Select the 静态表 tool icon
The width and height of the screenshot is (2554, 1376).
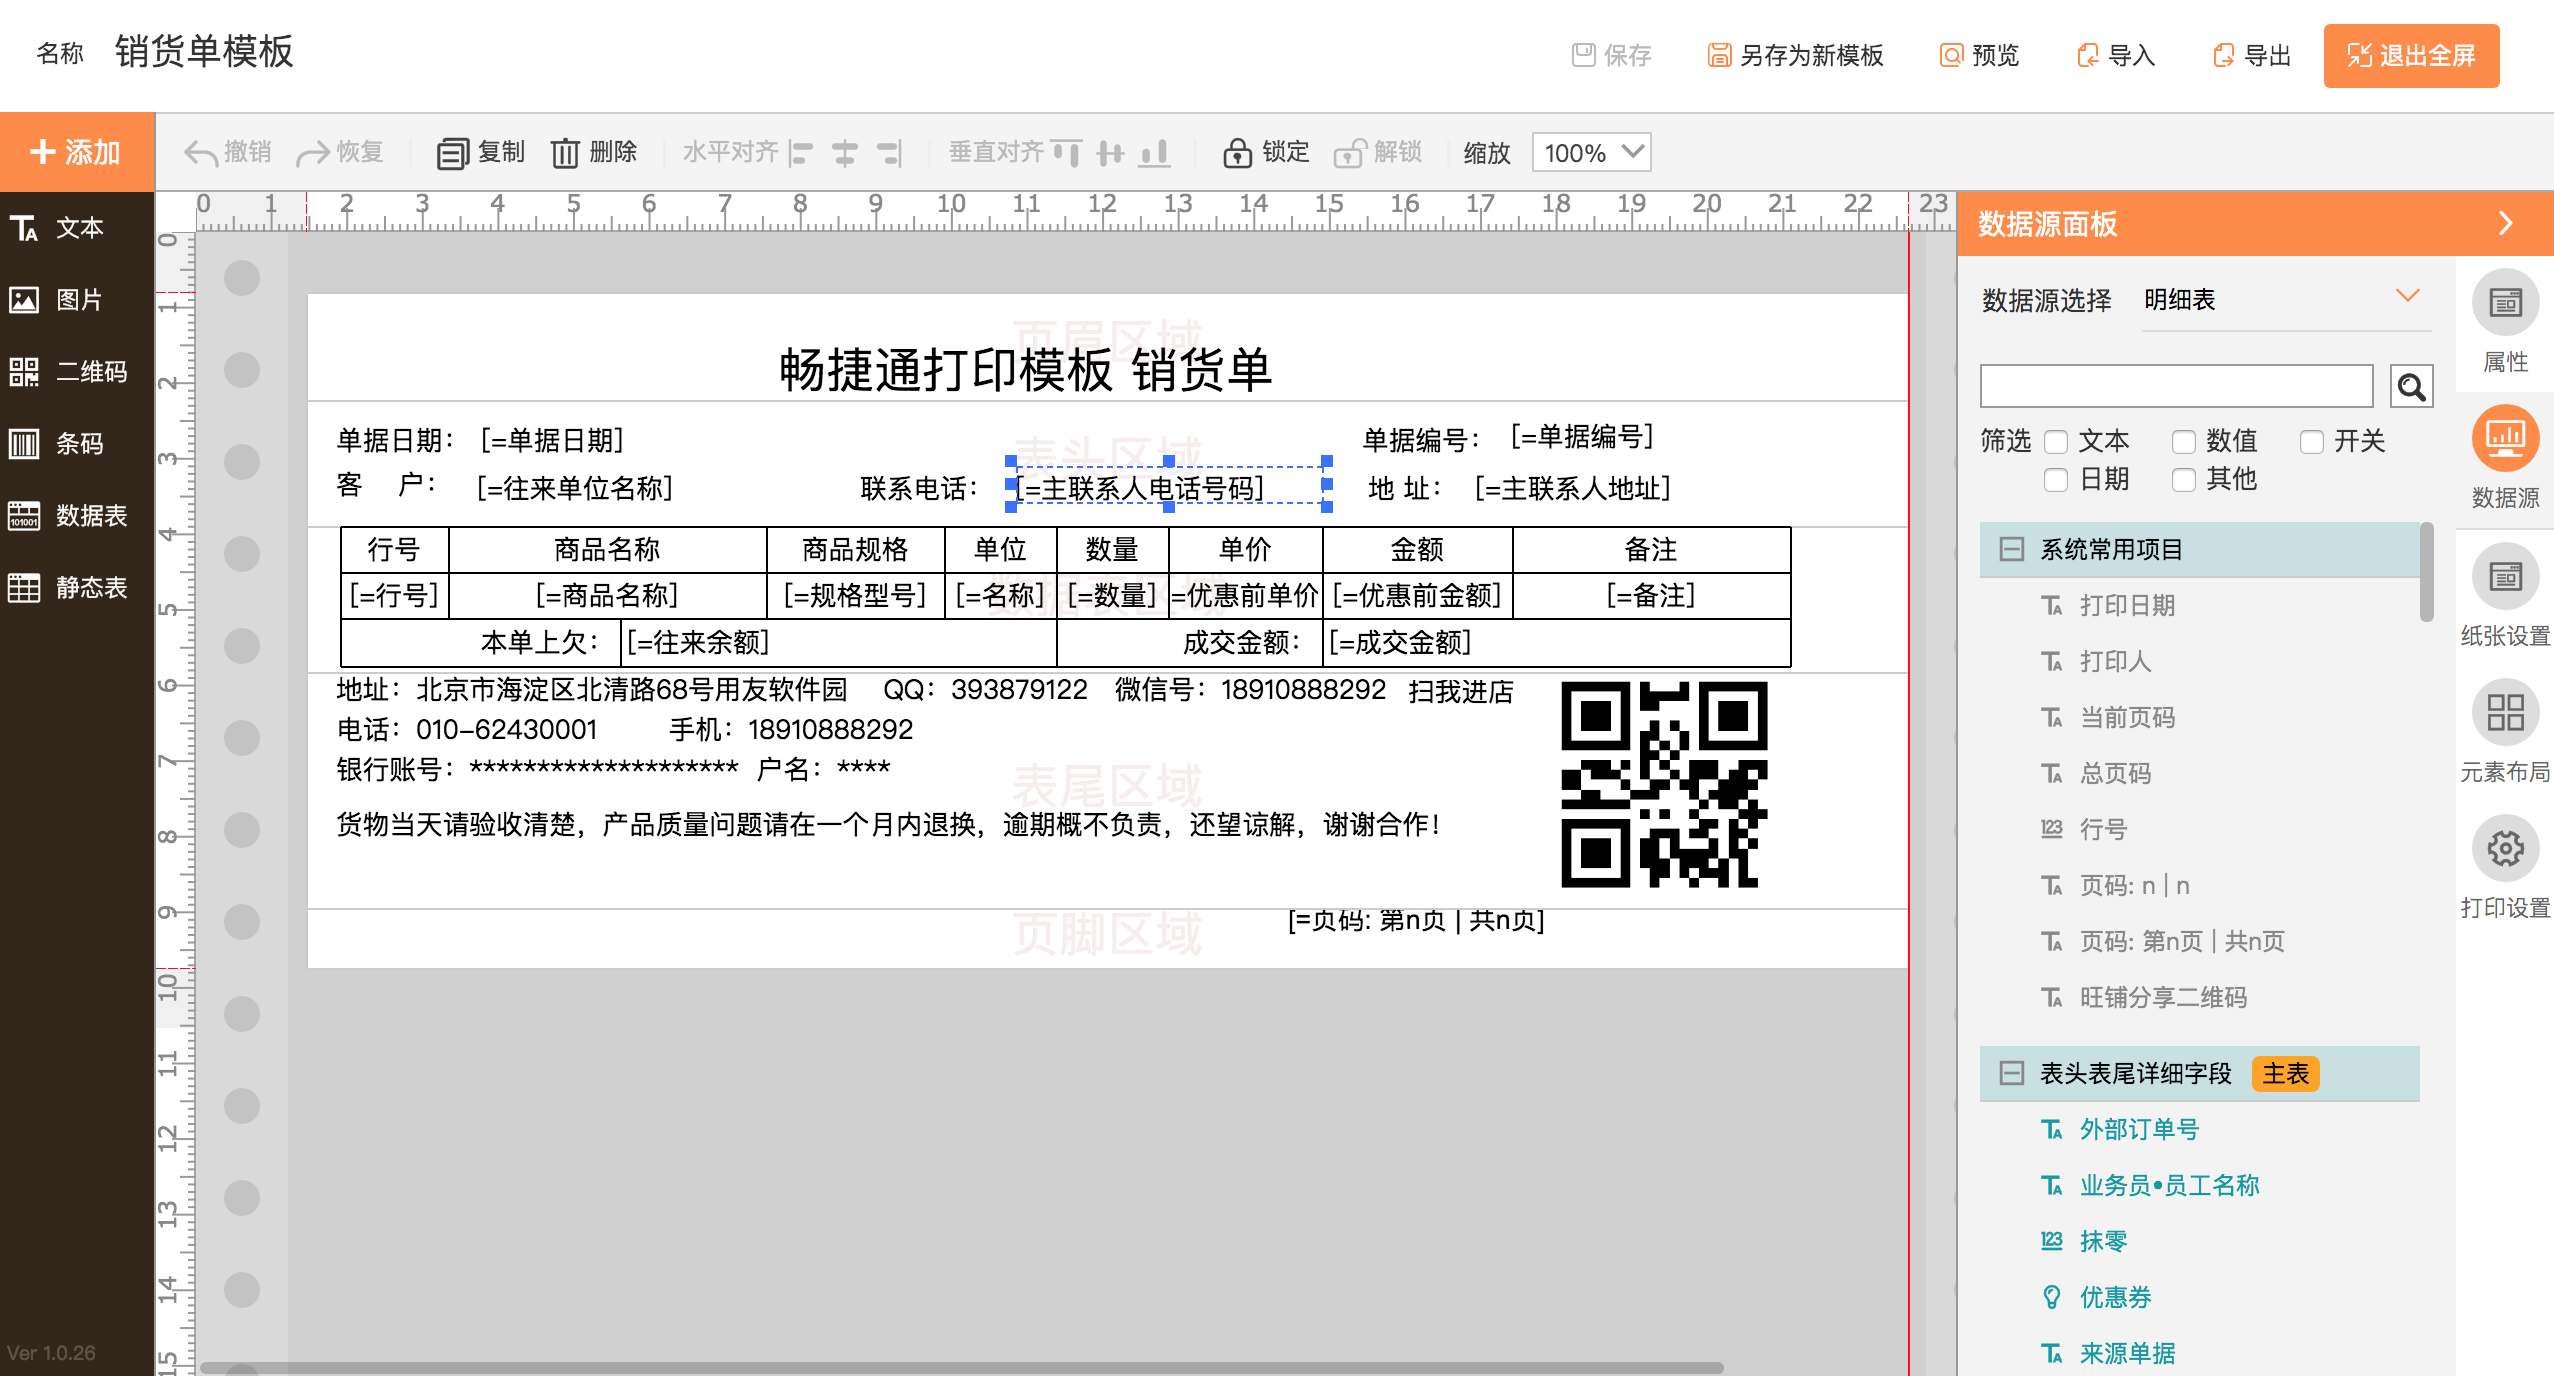[25, 586]
